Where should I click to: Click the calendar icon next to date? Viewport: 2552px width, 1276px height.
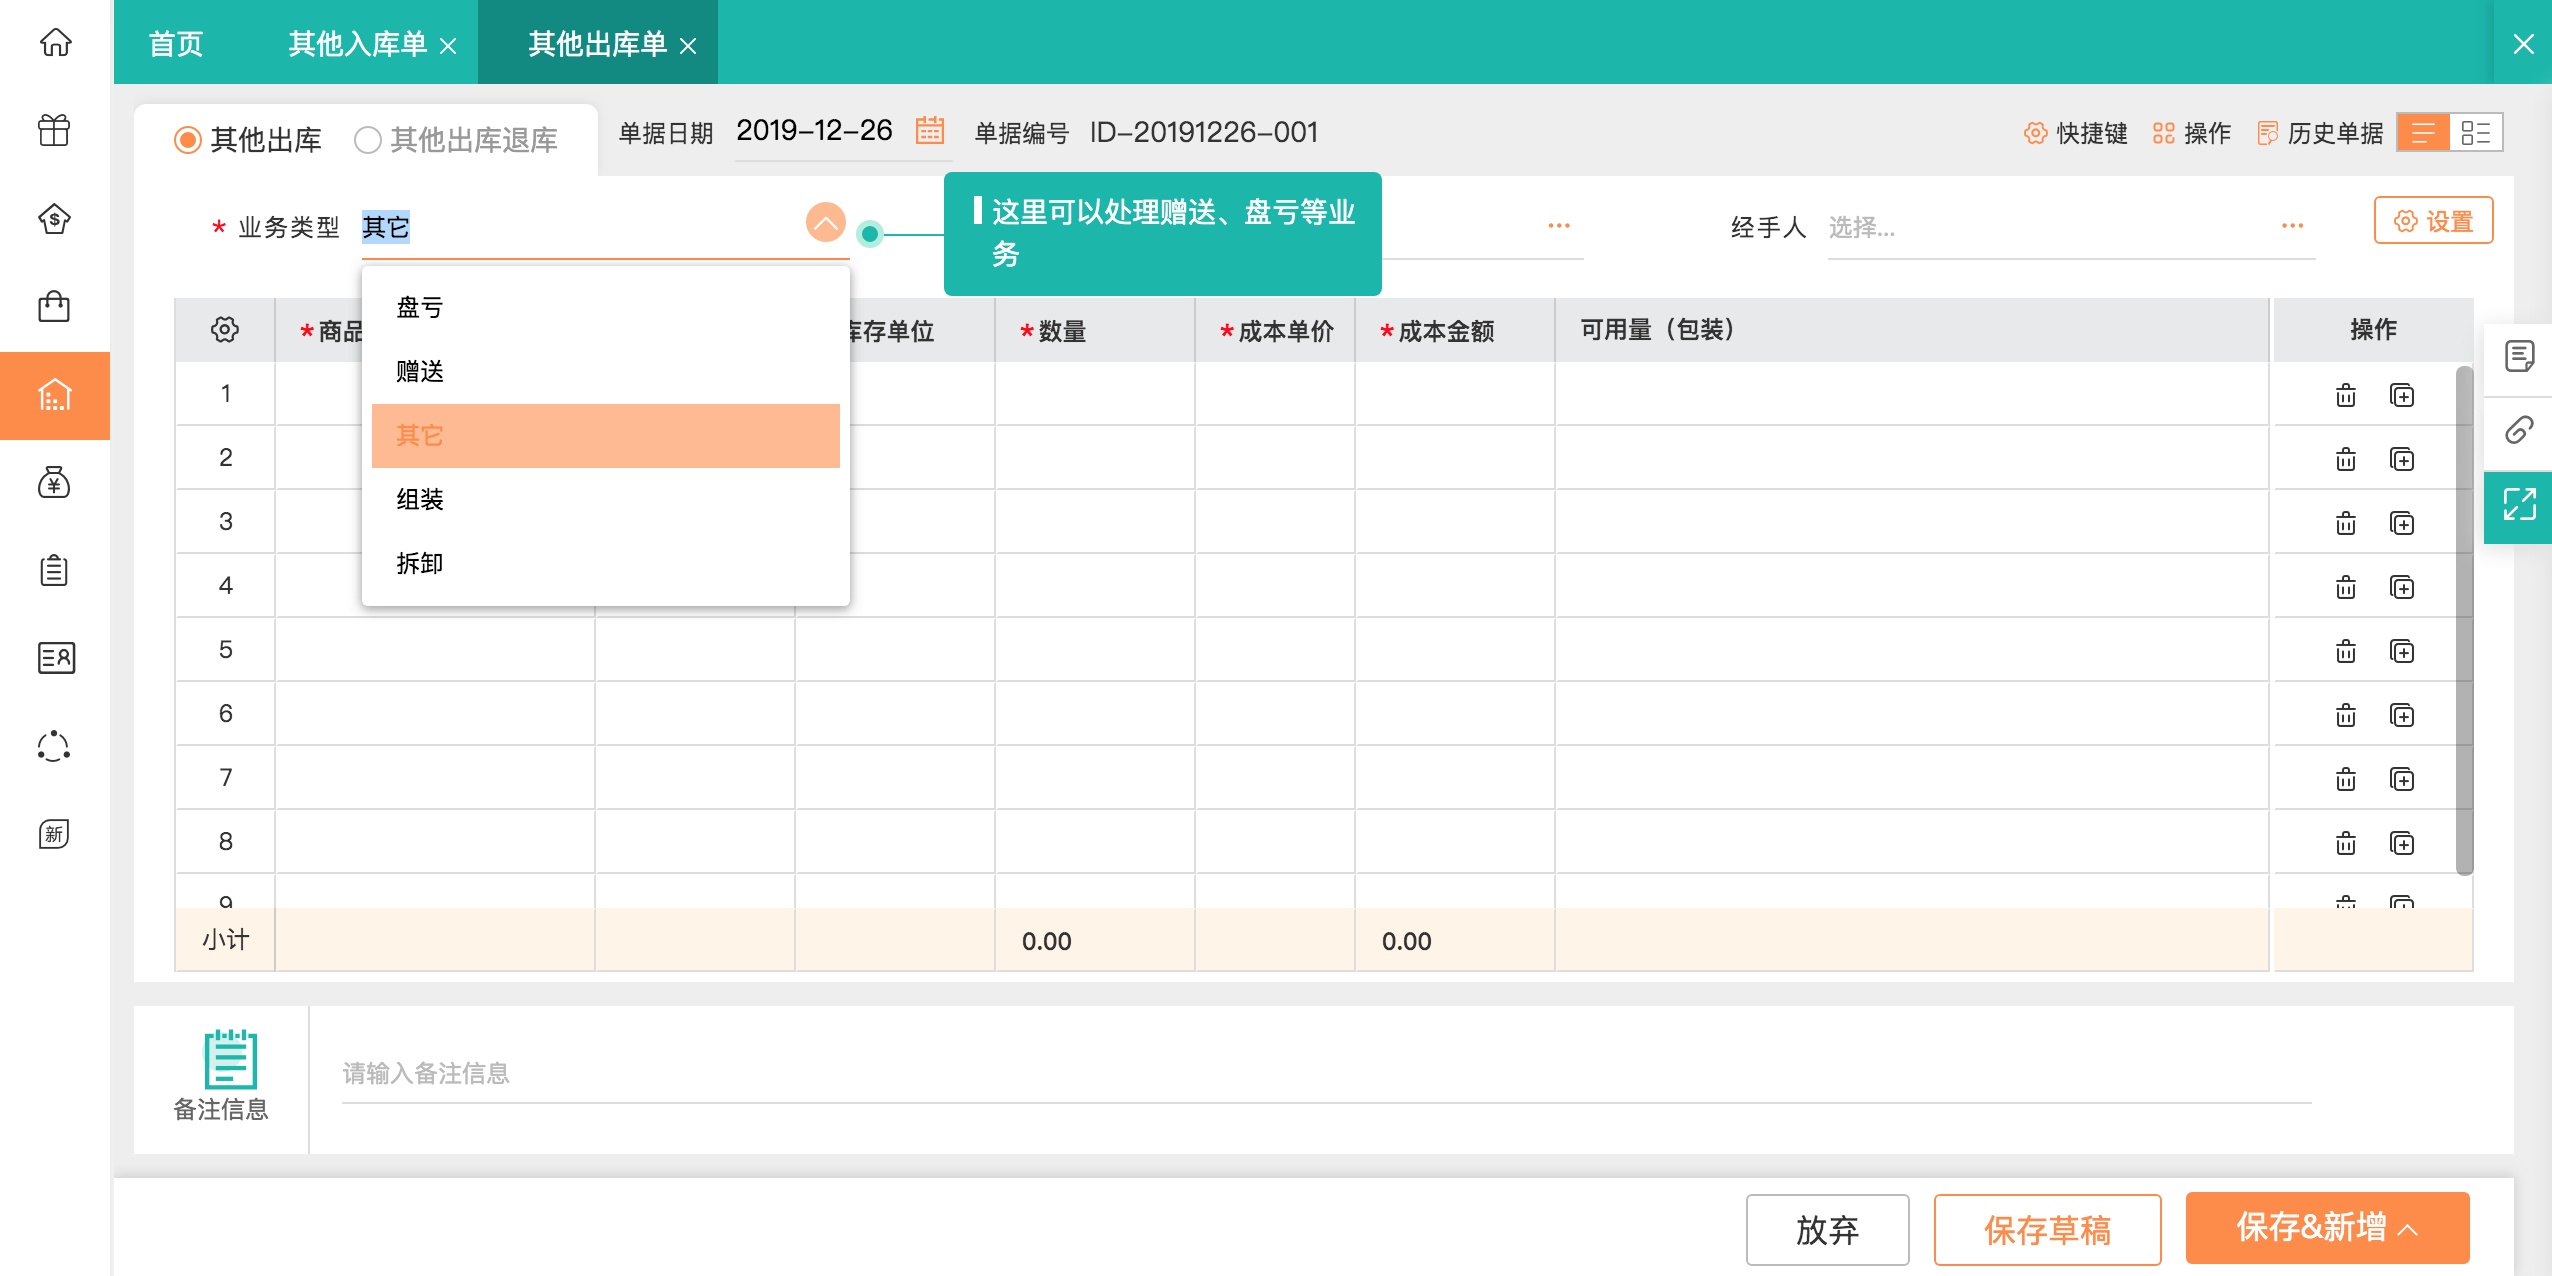click(x=929, y=132)
